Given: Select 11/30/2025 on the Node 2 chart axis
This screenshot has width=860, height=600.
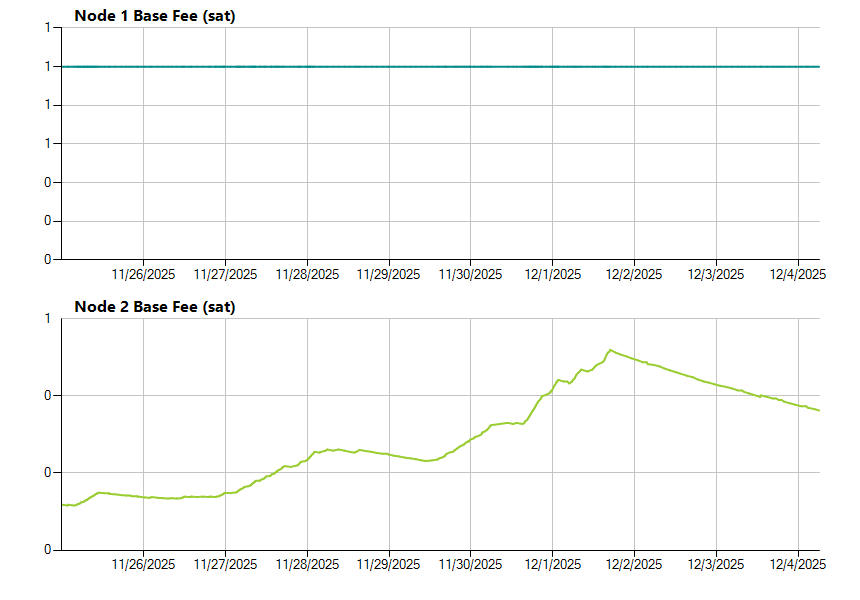Looking at the screenshot, I should point(471,565).
